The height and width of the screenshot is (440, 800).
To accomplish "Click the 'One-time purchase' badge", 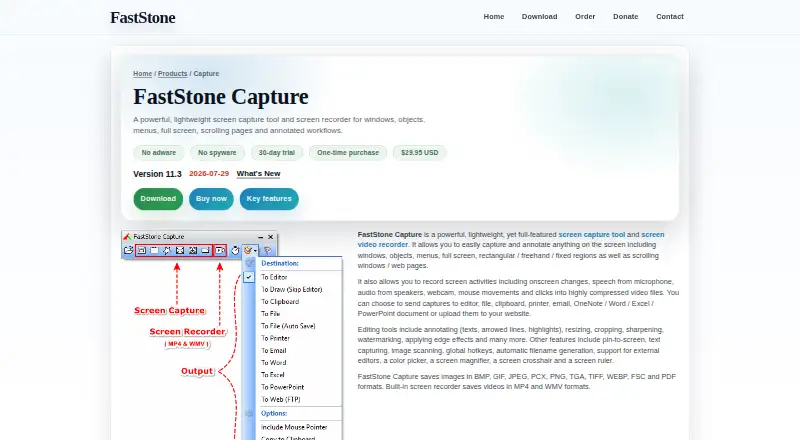I will pos(348,153).
